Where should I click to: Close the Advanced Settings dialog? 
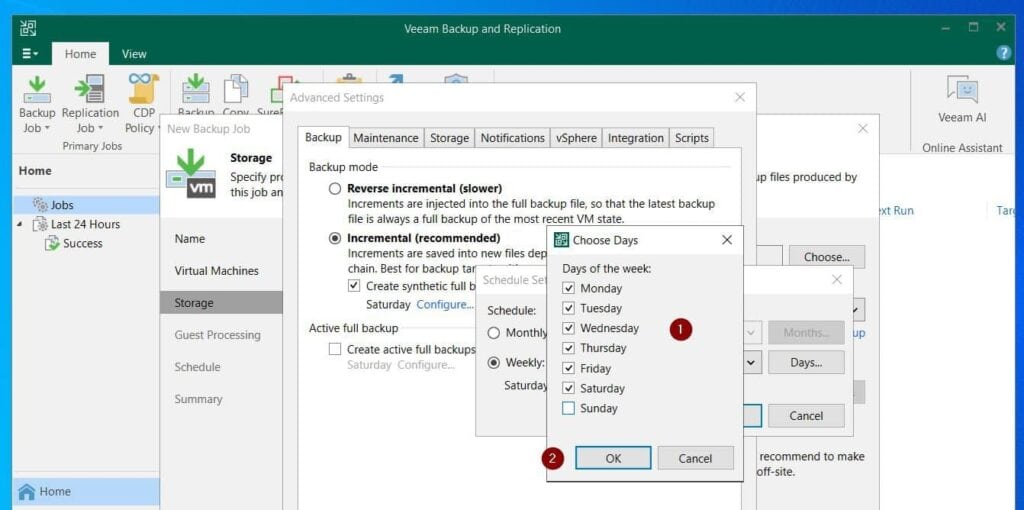(740, 97)
